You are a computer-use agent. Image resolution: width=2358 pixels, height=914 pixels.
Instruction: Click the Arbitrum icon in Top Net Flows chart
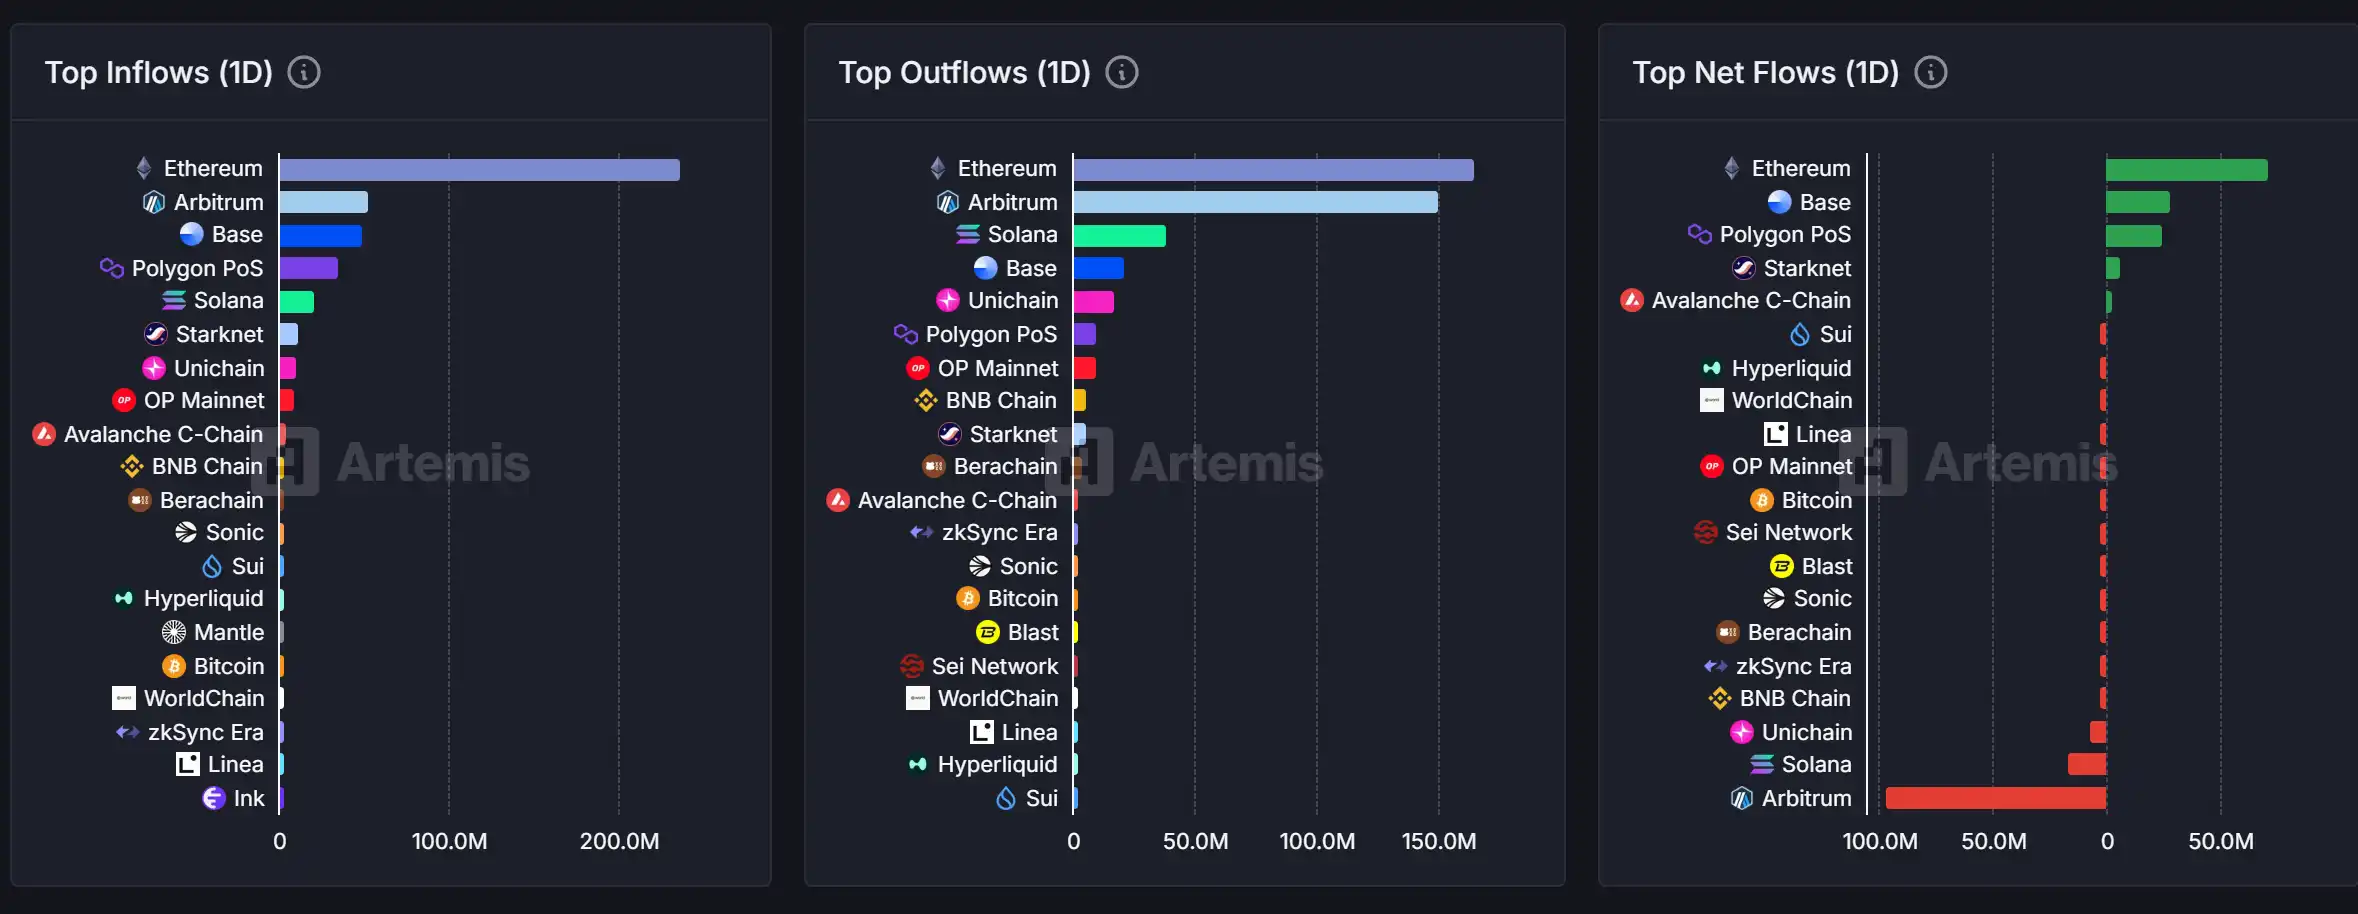coord(1741,798)
